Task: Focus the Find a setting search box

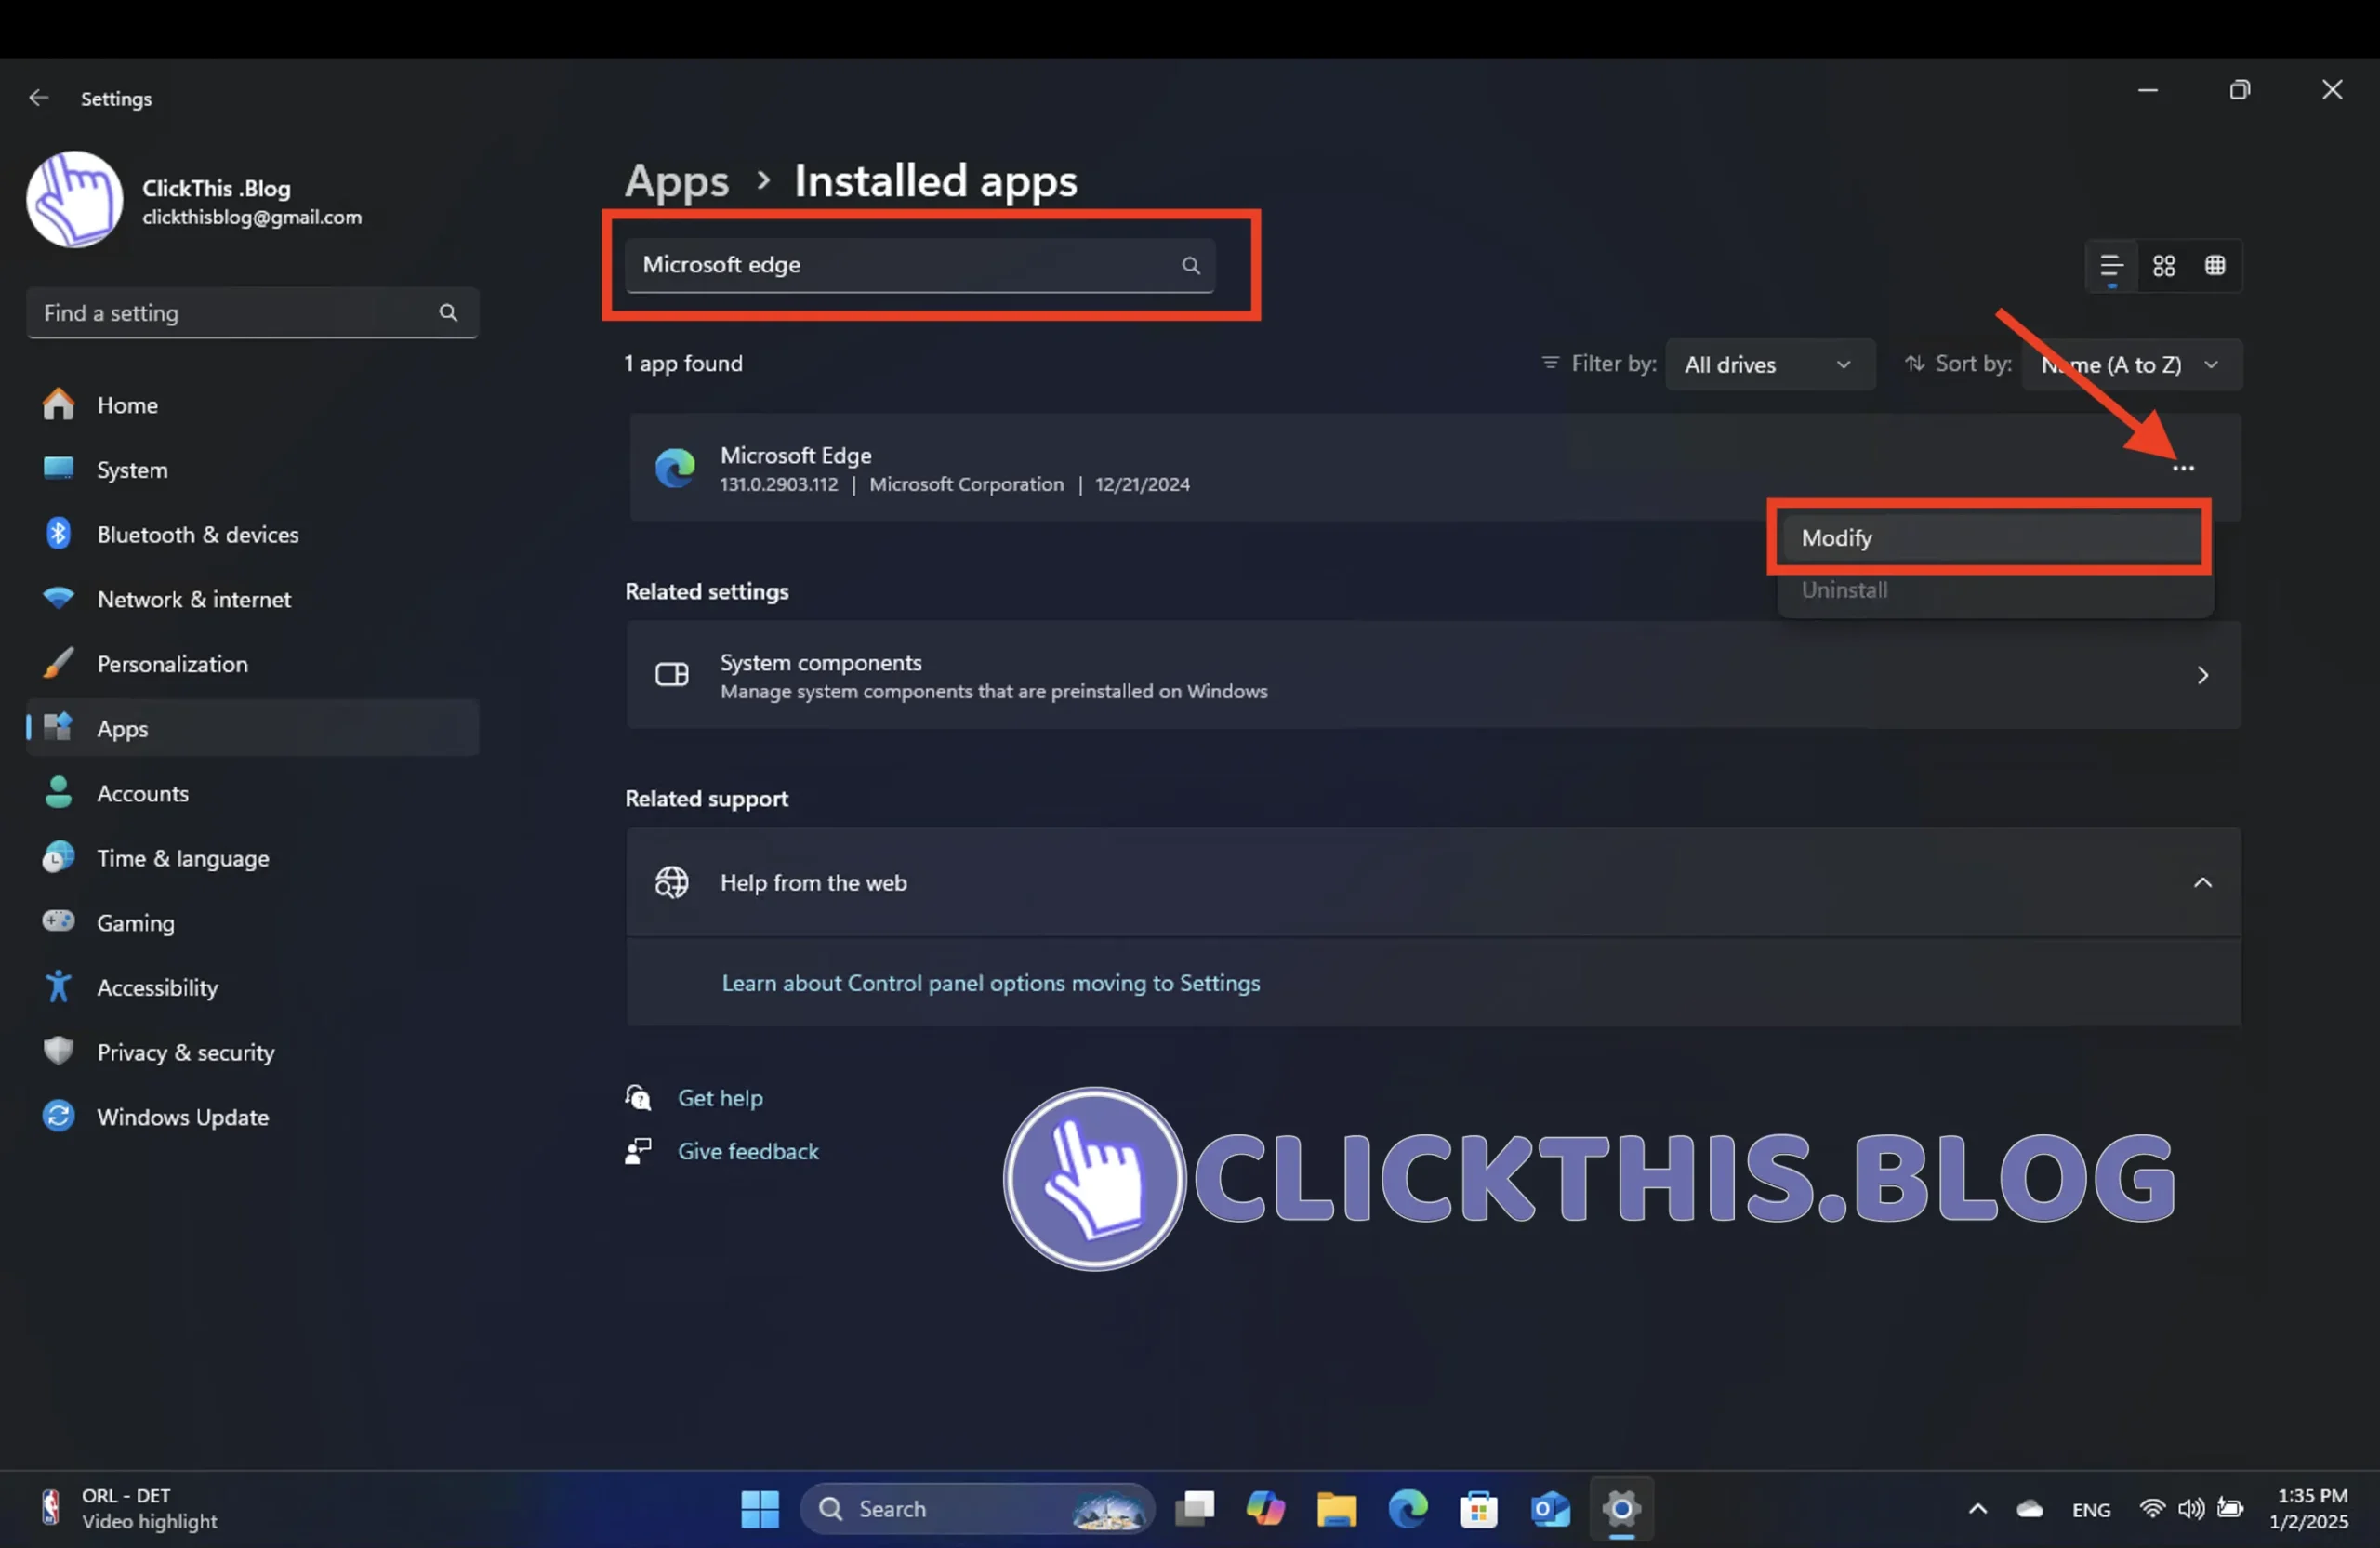Action: [x=252, y=313]
